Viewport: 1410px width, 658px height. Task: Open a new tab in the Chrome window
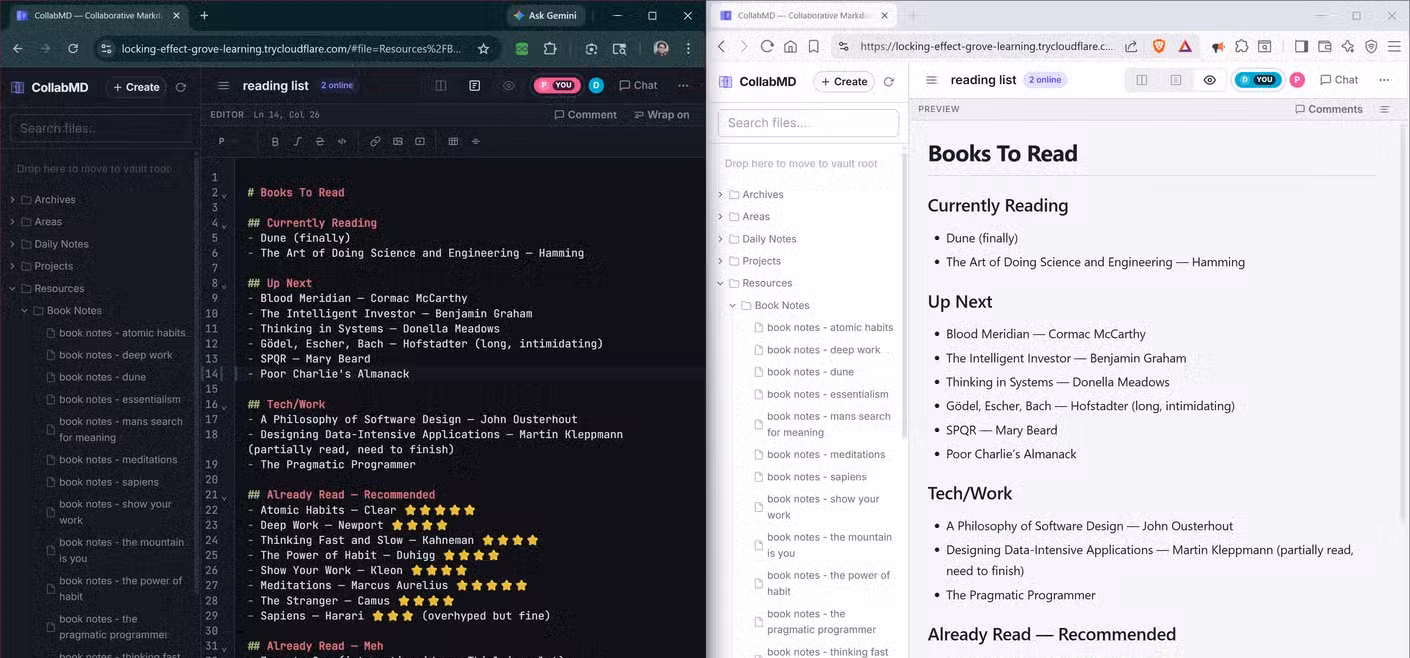(204, 16)
